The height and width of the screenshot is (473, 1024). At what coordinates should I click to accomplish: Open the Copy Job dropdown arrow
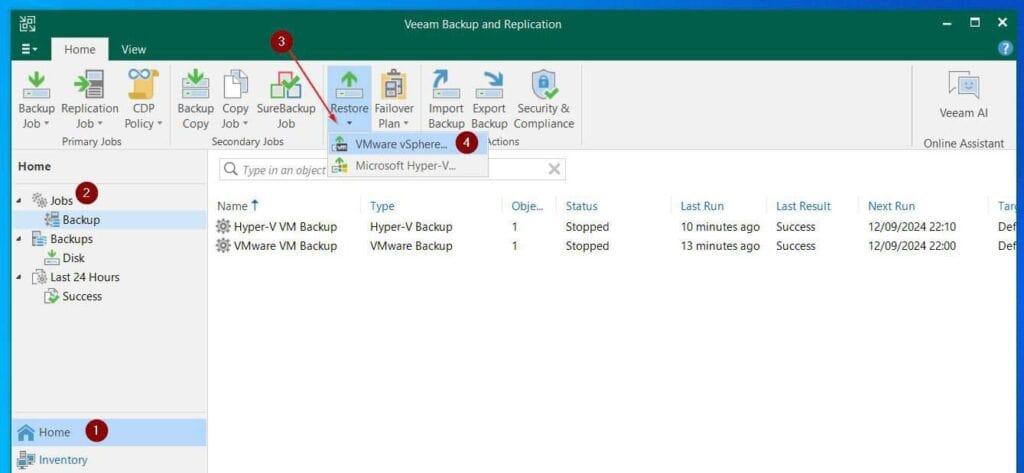click(x=245, y=124)
